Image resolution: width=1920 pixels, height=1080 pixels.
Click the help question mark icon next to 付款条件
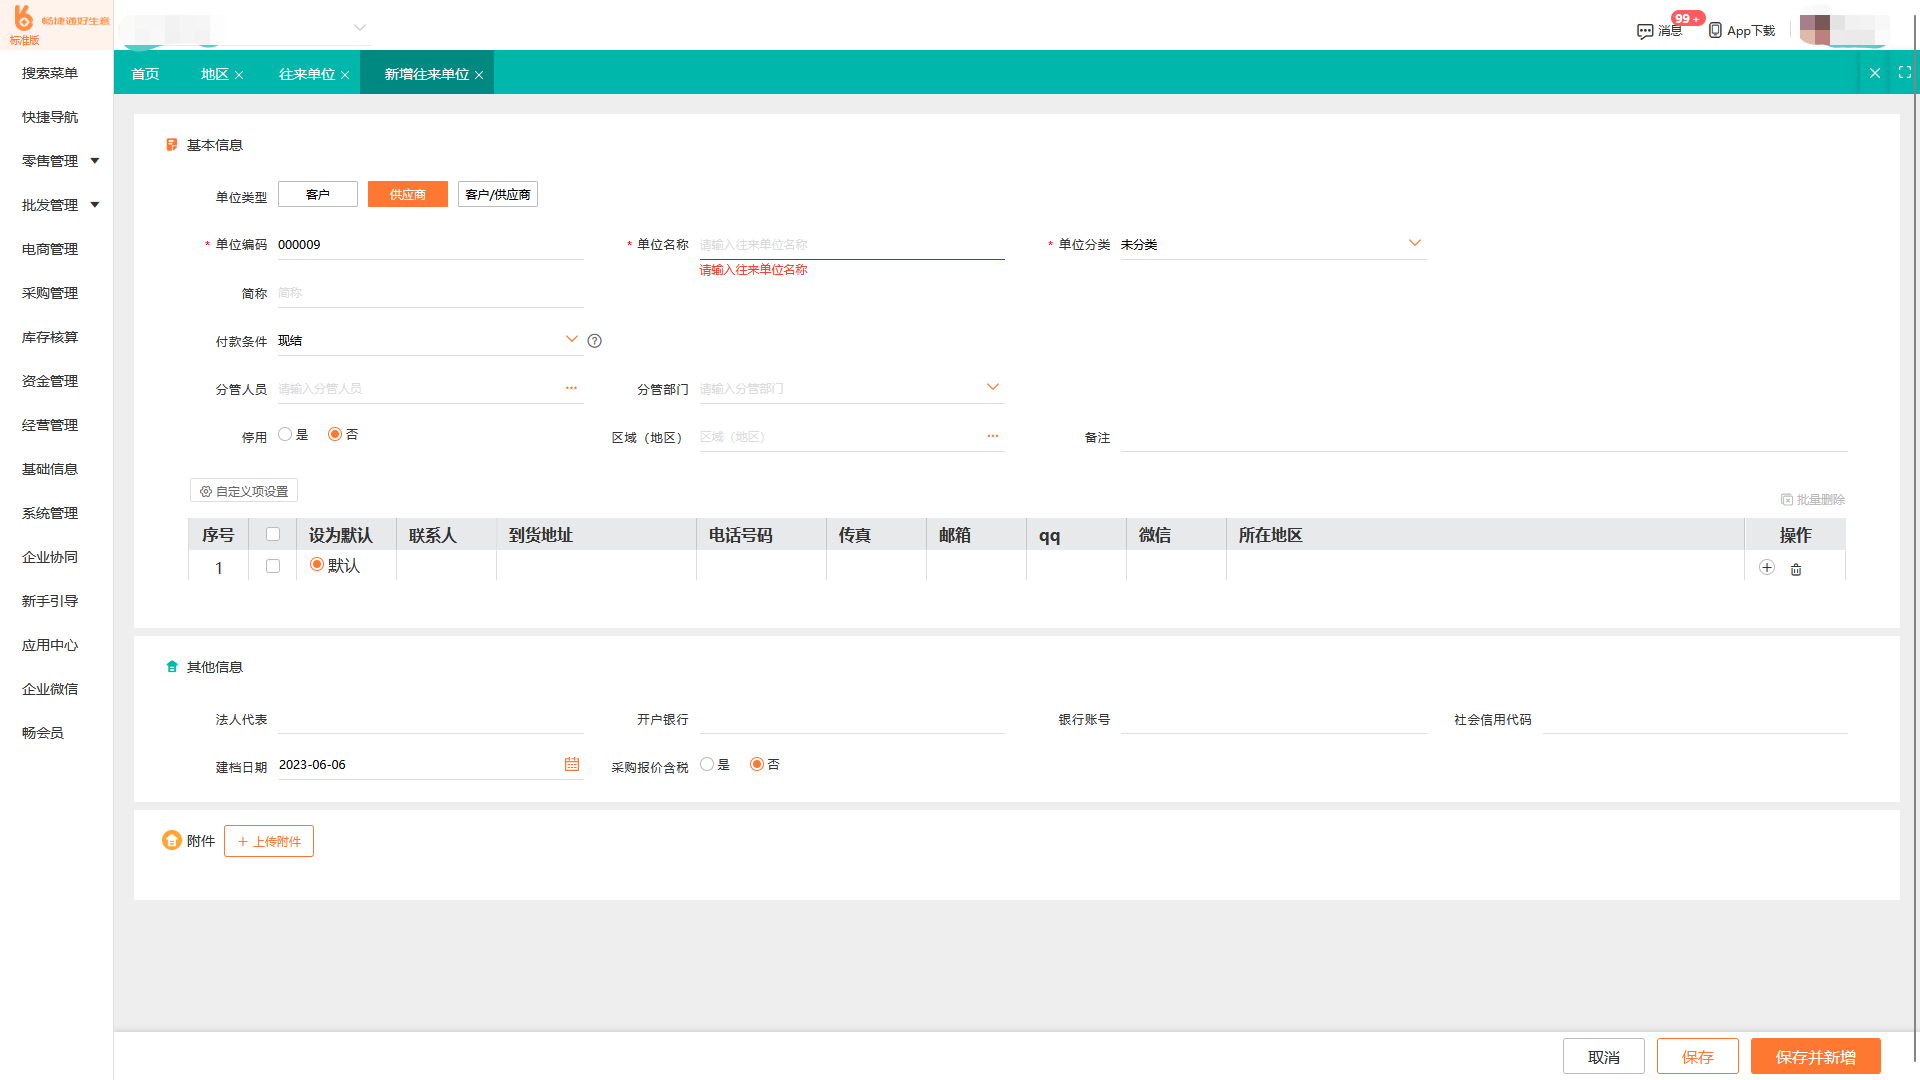(597, 342)
